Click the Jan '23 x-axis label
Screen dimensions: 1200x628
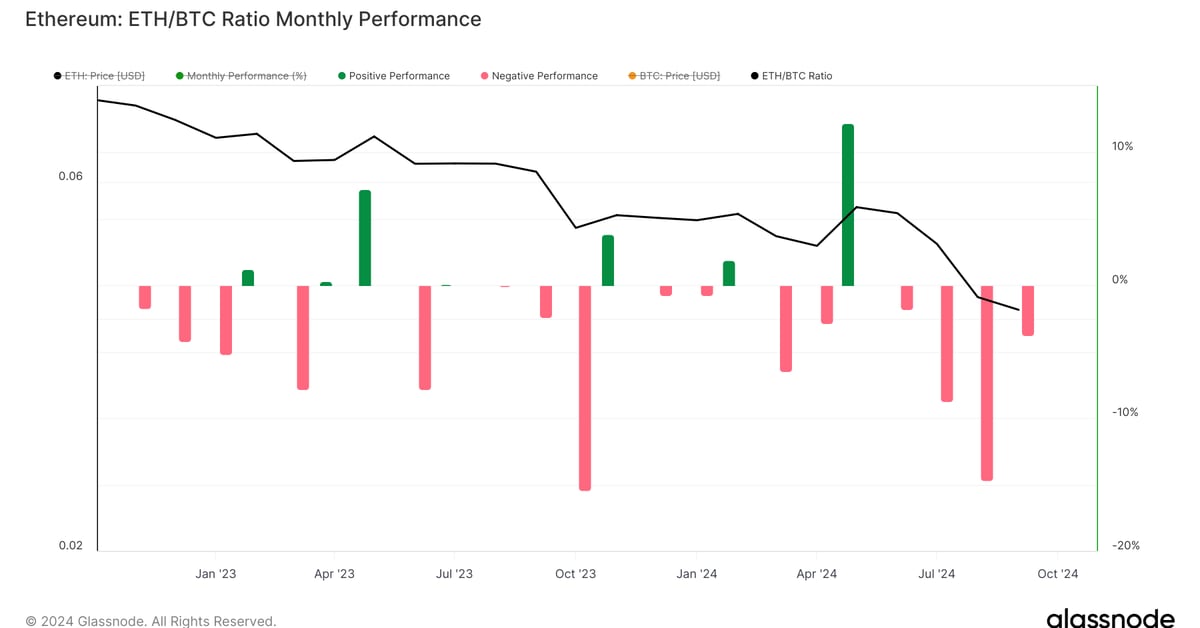(215, 574)
